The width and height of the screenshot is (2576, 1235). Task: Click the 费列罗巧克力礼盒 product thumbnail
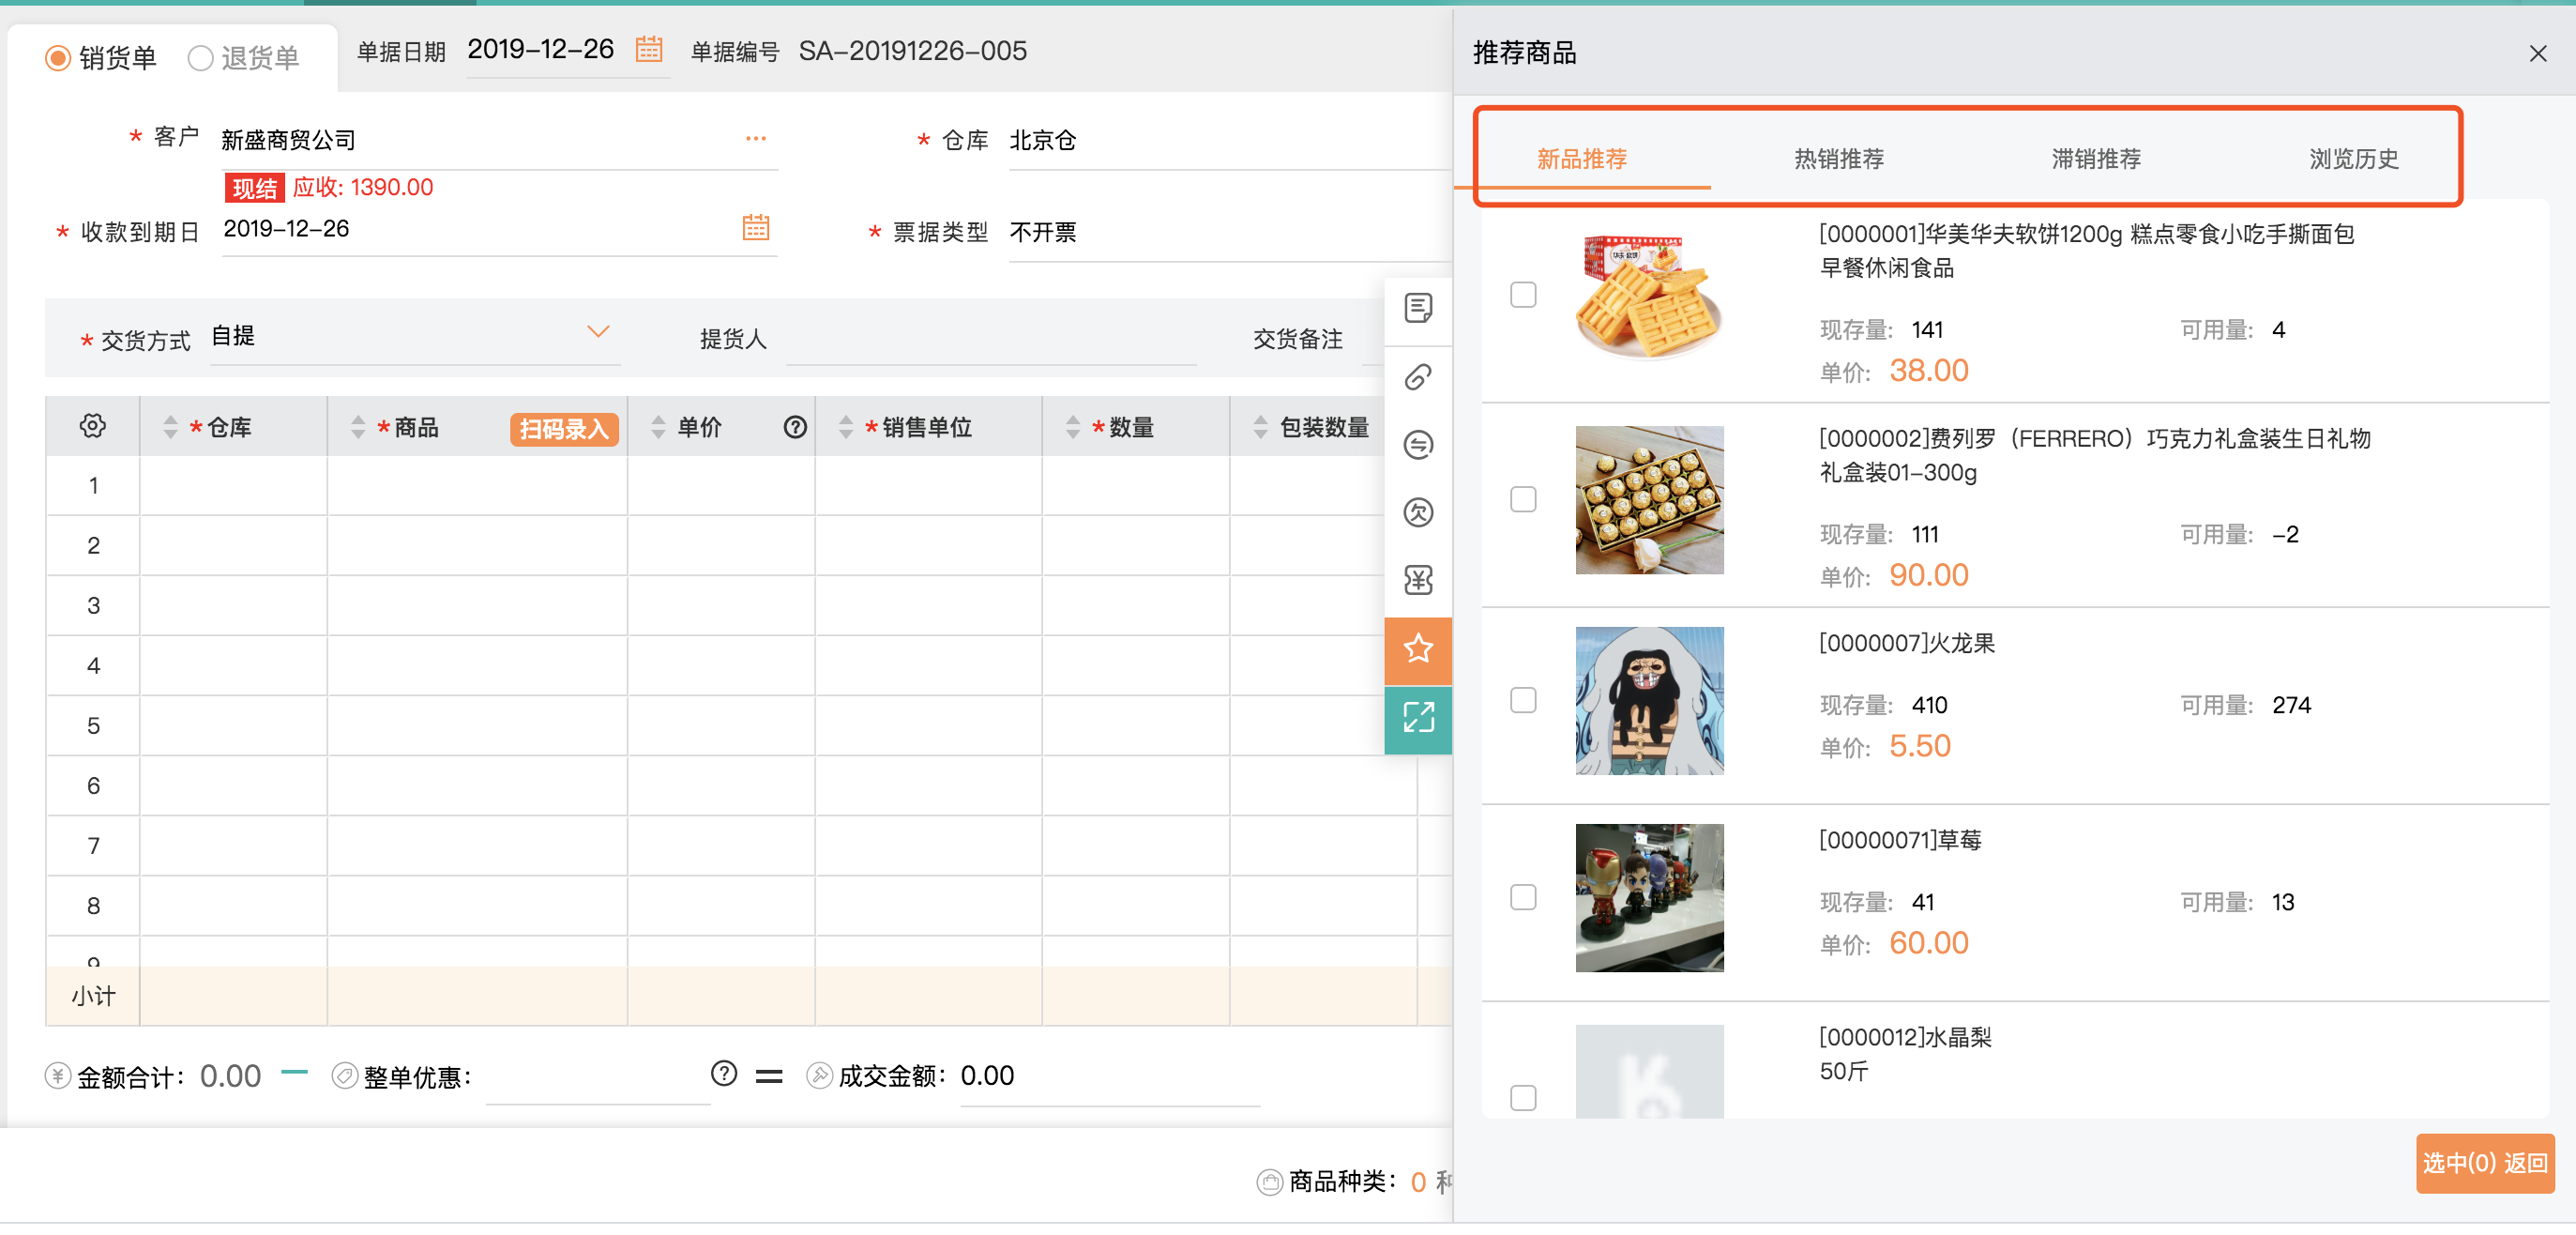point(1643,500)
